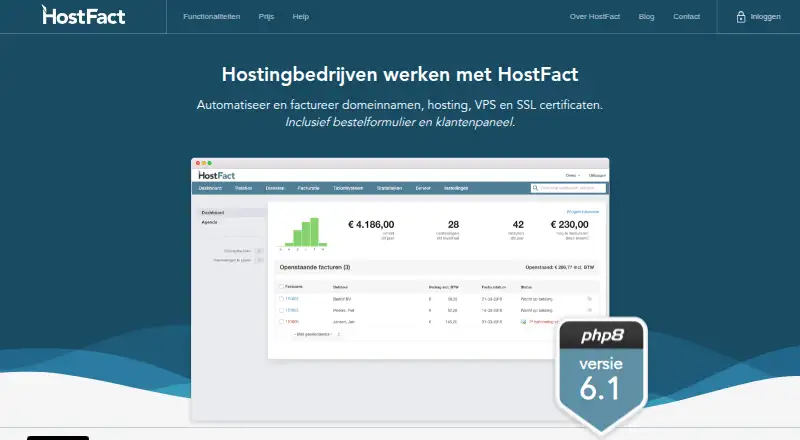The width and height of the screenshot is (800, 440).
Task: Open the Functionaliteiten menu item
Action: pos(212,16)
